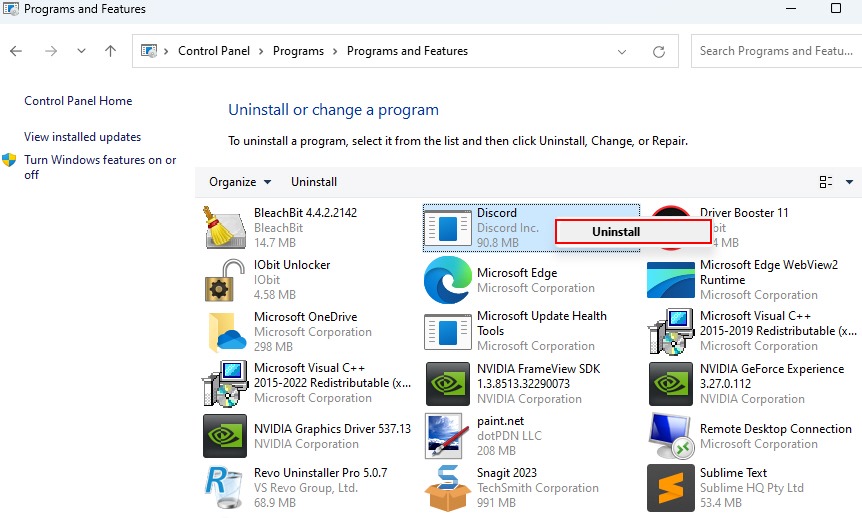Expand the chevron after Programs breadcrumb

click(x=335, y=51)
